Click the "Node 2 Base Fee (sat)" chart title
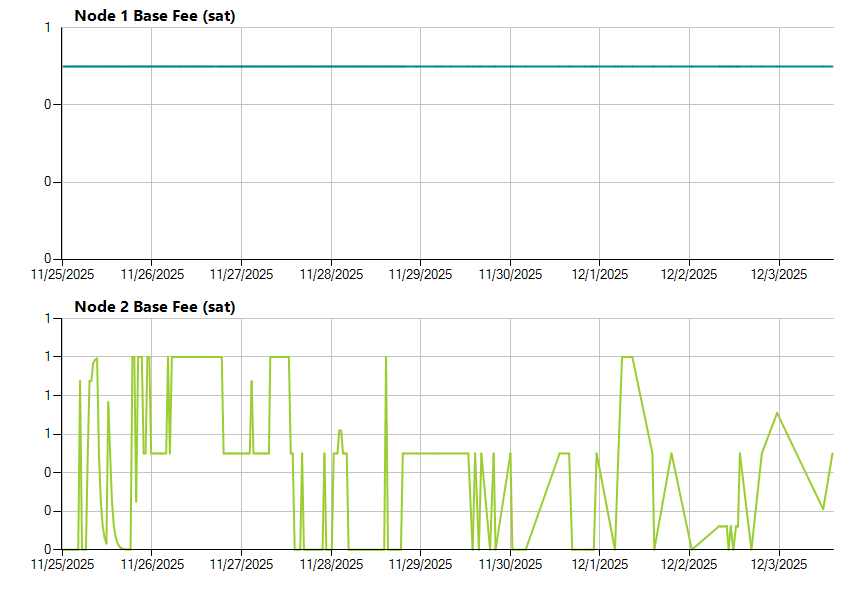 (x=155, y=306)
